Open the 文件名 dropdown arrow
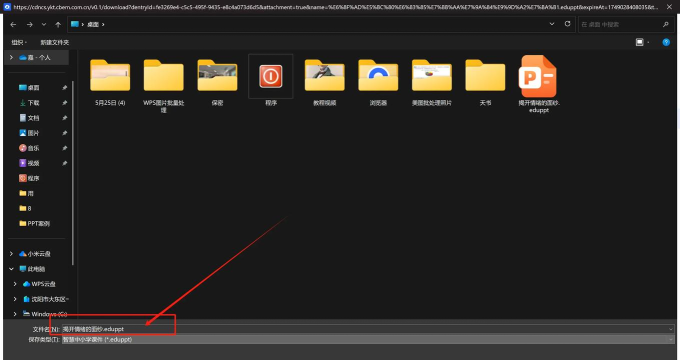Screen dimensions: 680x360 pos(671,329)
